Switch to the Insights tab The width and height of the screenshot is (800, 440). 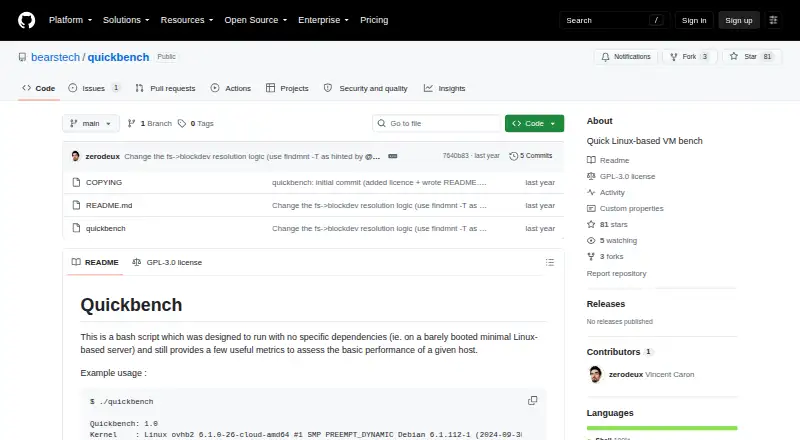click(444, 88)
